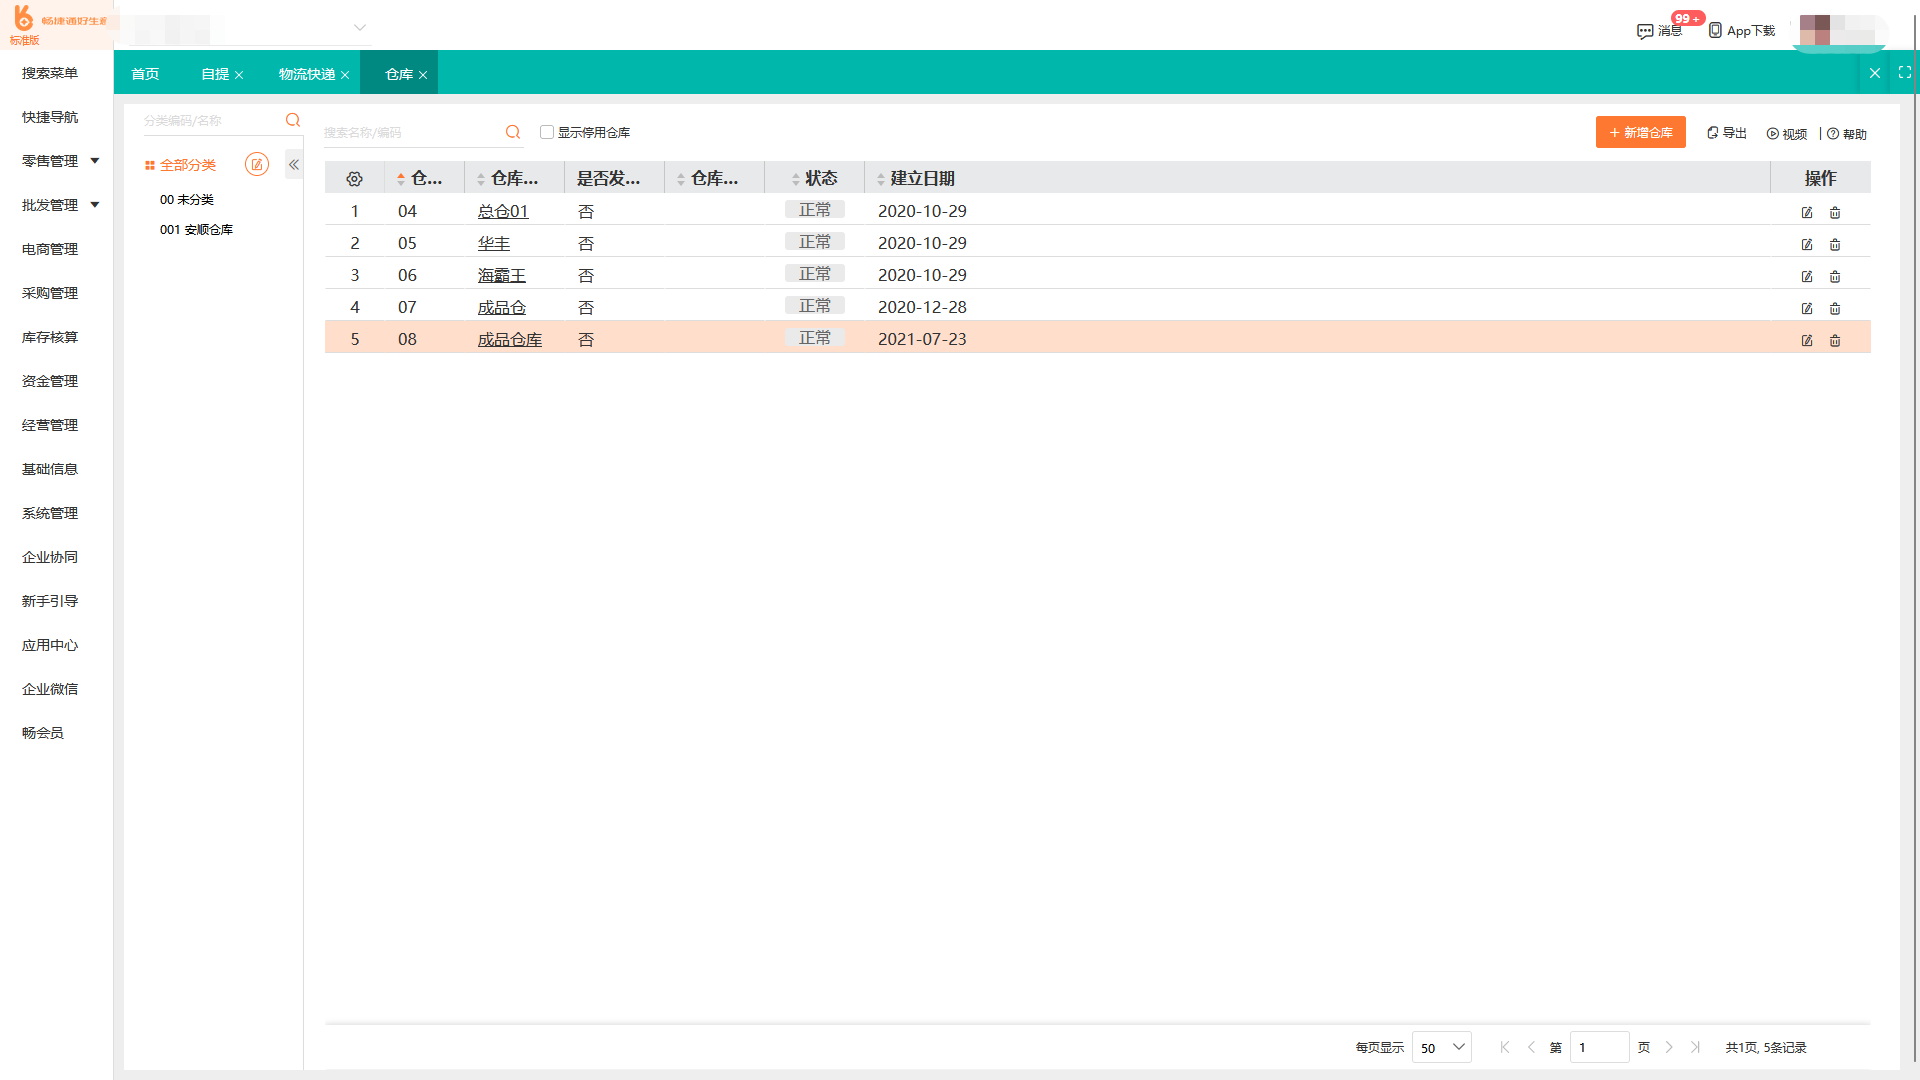Click the delete icon for 华丰 row
The image size is (1920, 1080).
1834,243
